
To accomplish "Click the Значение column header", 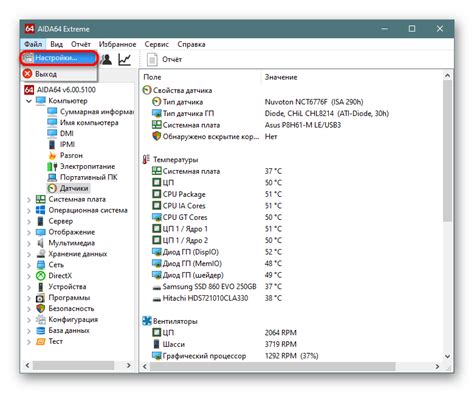I will [281, 77].
